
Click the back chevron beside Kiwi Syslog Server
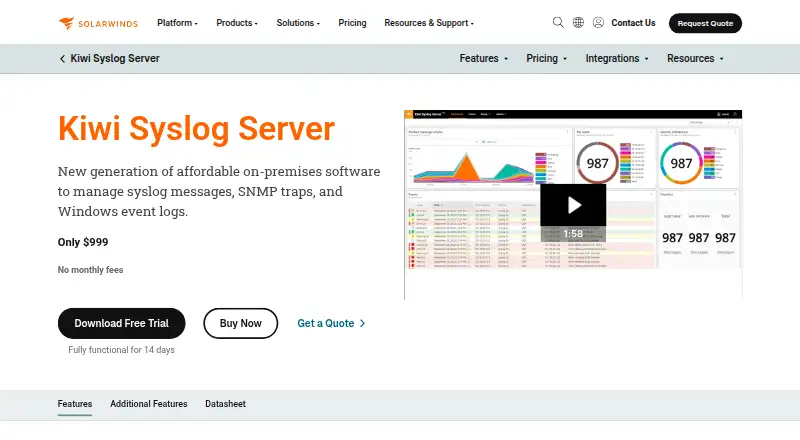point(62,59)
